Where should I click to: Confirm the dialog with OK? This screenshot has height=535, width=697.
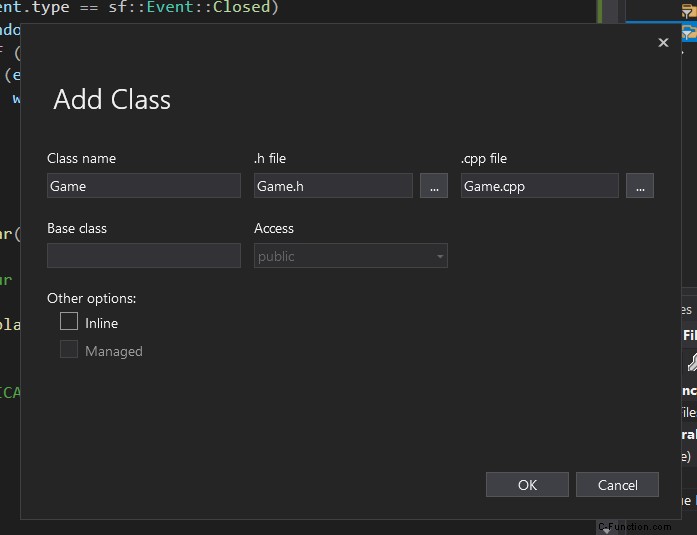pos(527,485)
